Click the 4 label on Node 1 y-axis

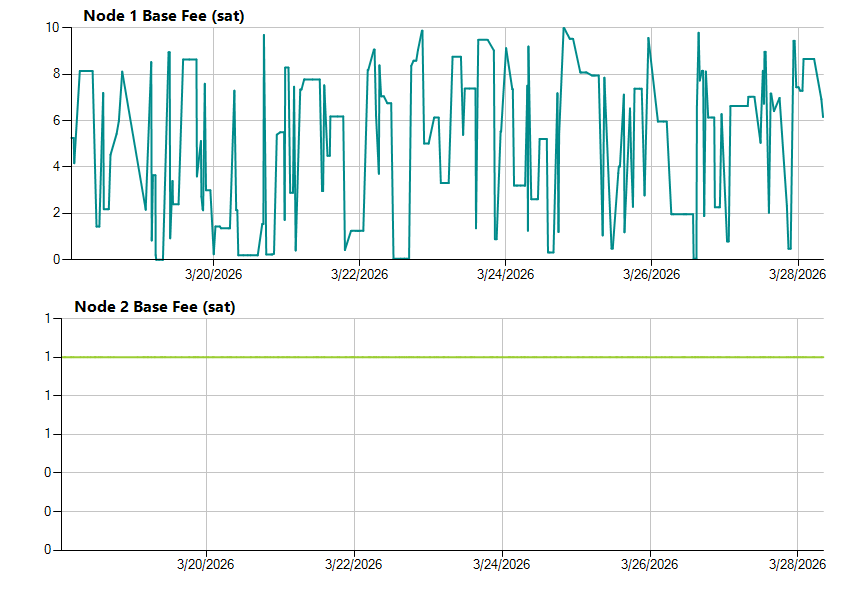pos(54,166)
